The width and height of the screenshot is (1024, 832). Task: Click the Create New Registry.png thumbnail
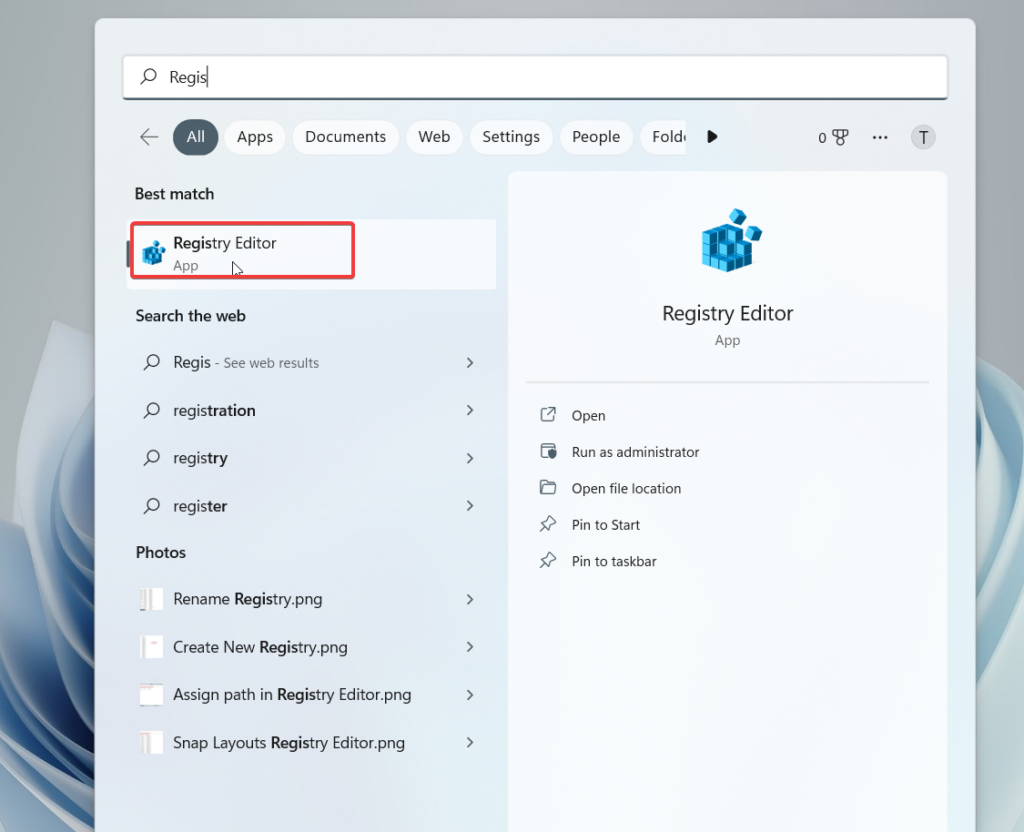coord(151,647)
